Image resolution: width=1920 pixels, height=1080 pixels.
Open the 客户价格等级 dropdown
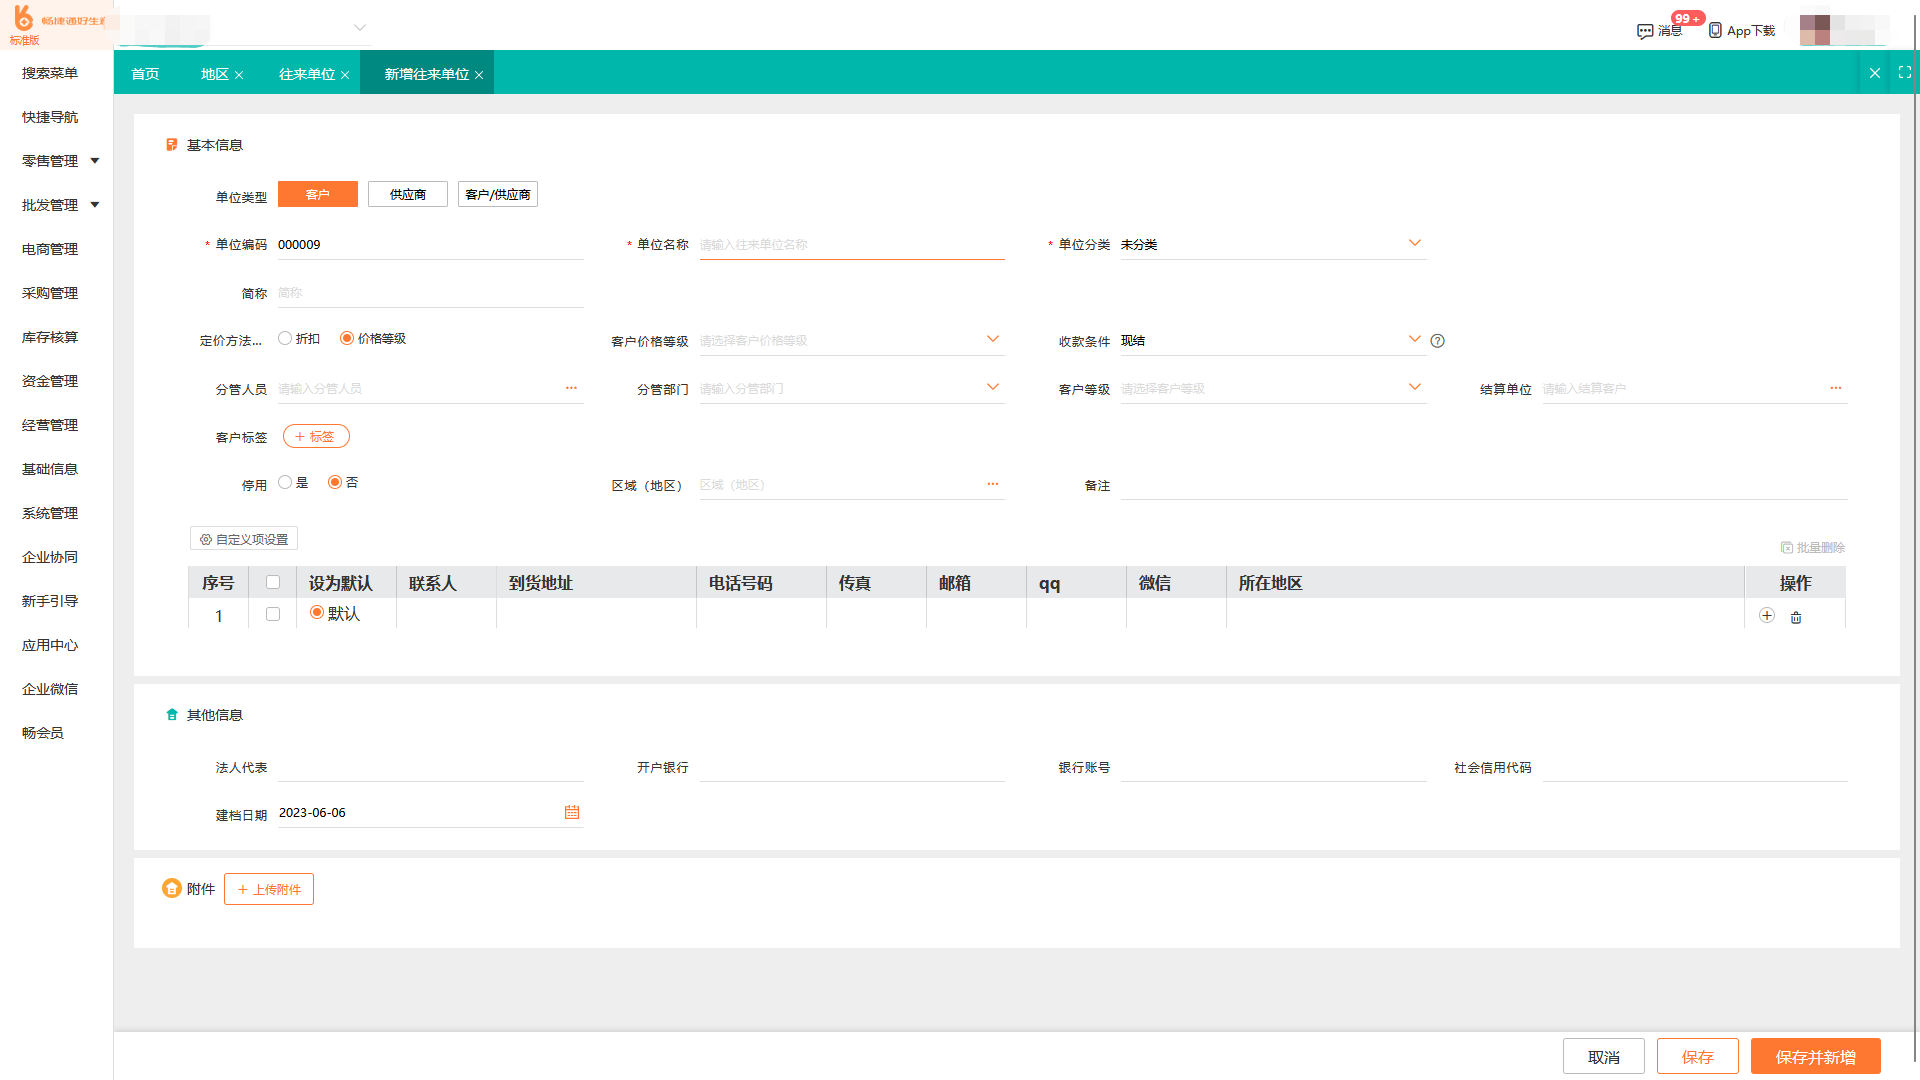(996, 340)
